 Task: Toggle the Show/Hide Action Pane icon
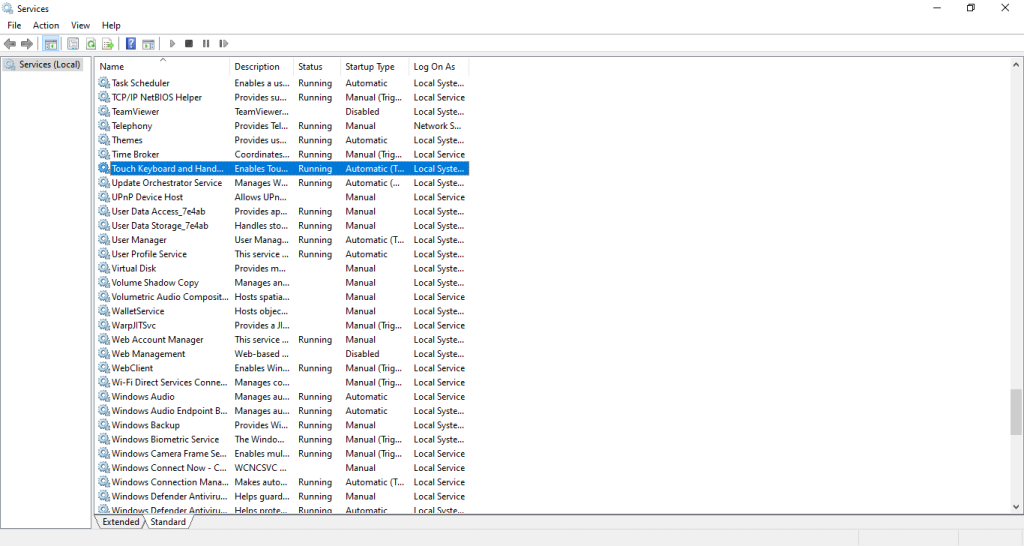(148, 44)
